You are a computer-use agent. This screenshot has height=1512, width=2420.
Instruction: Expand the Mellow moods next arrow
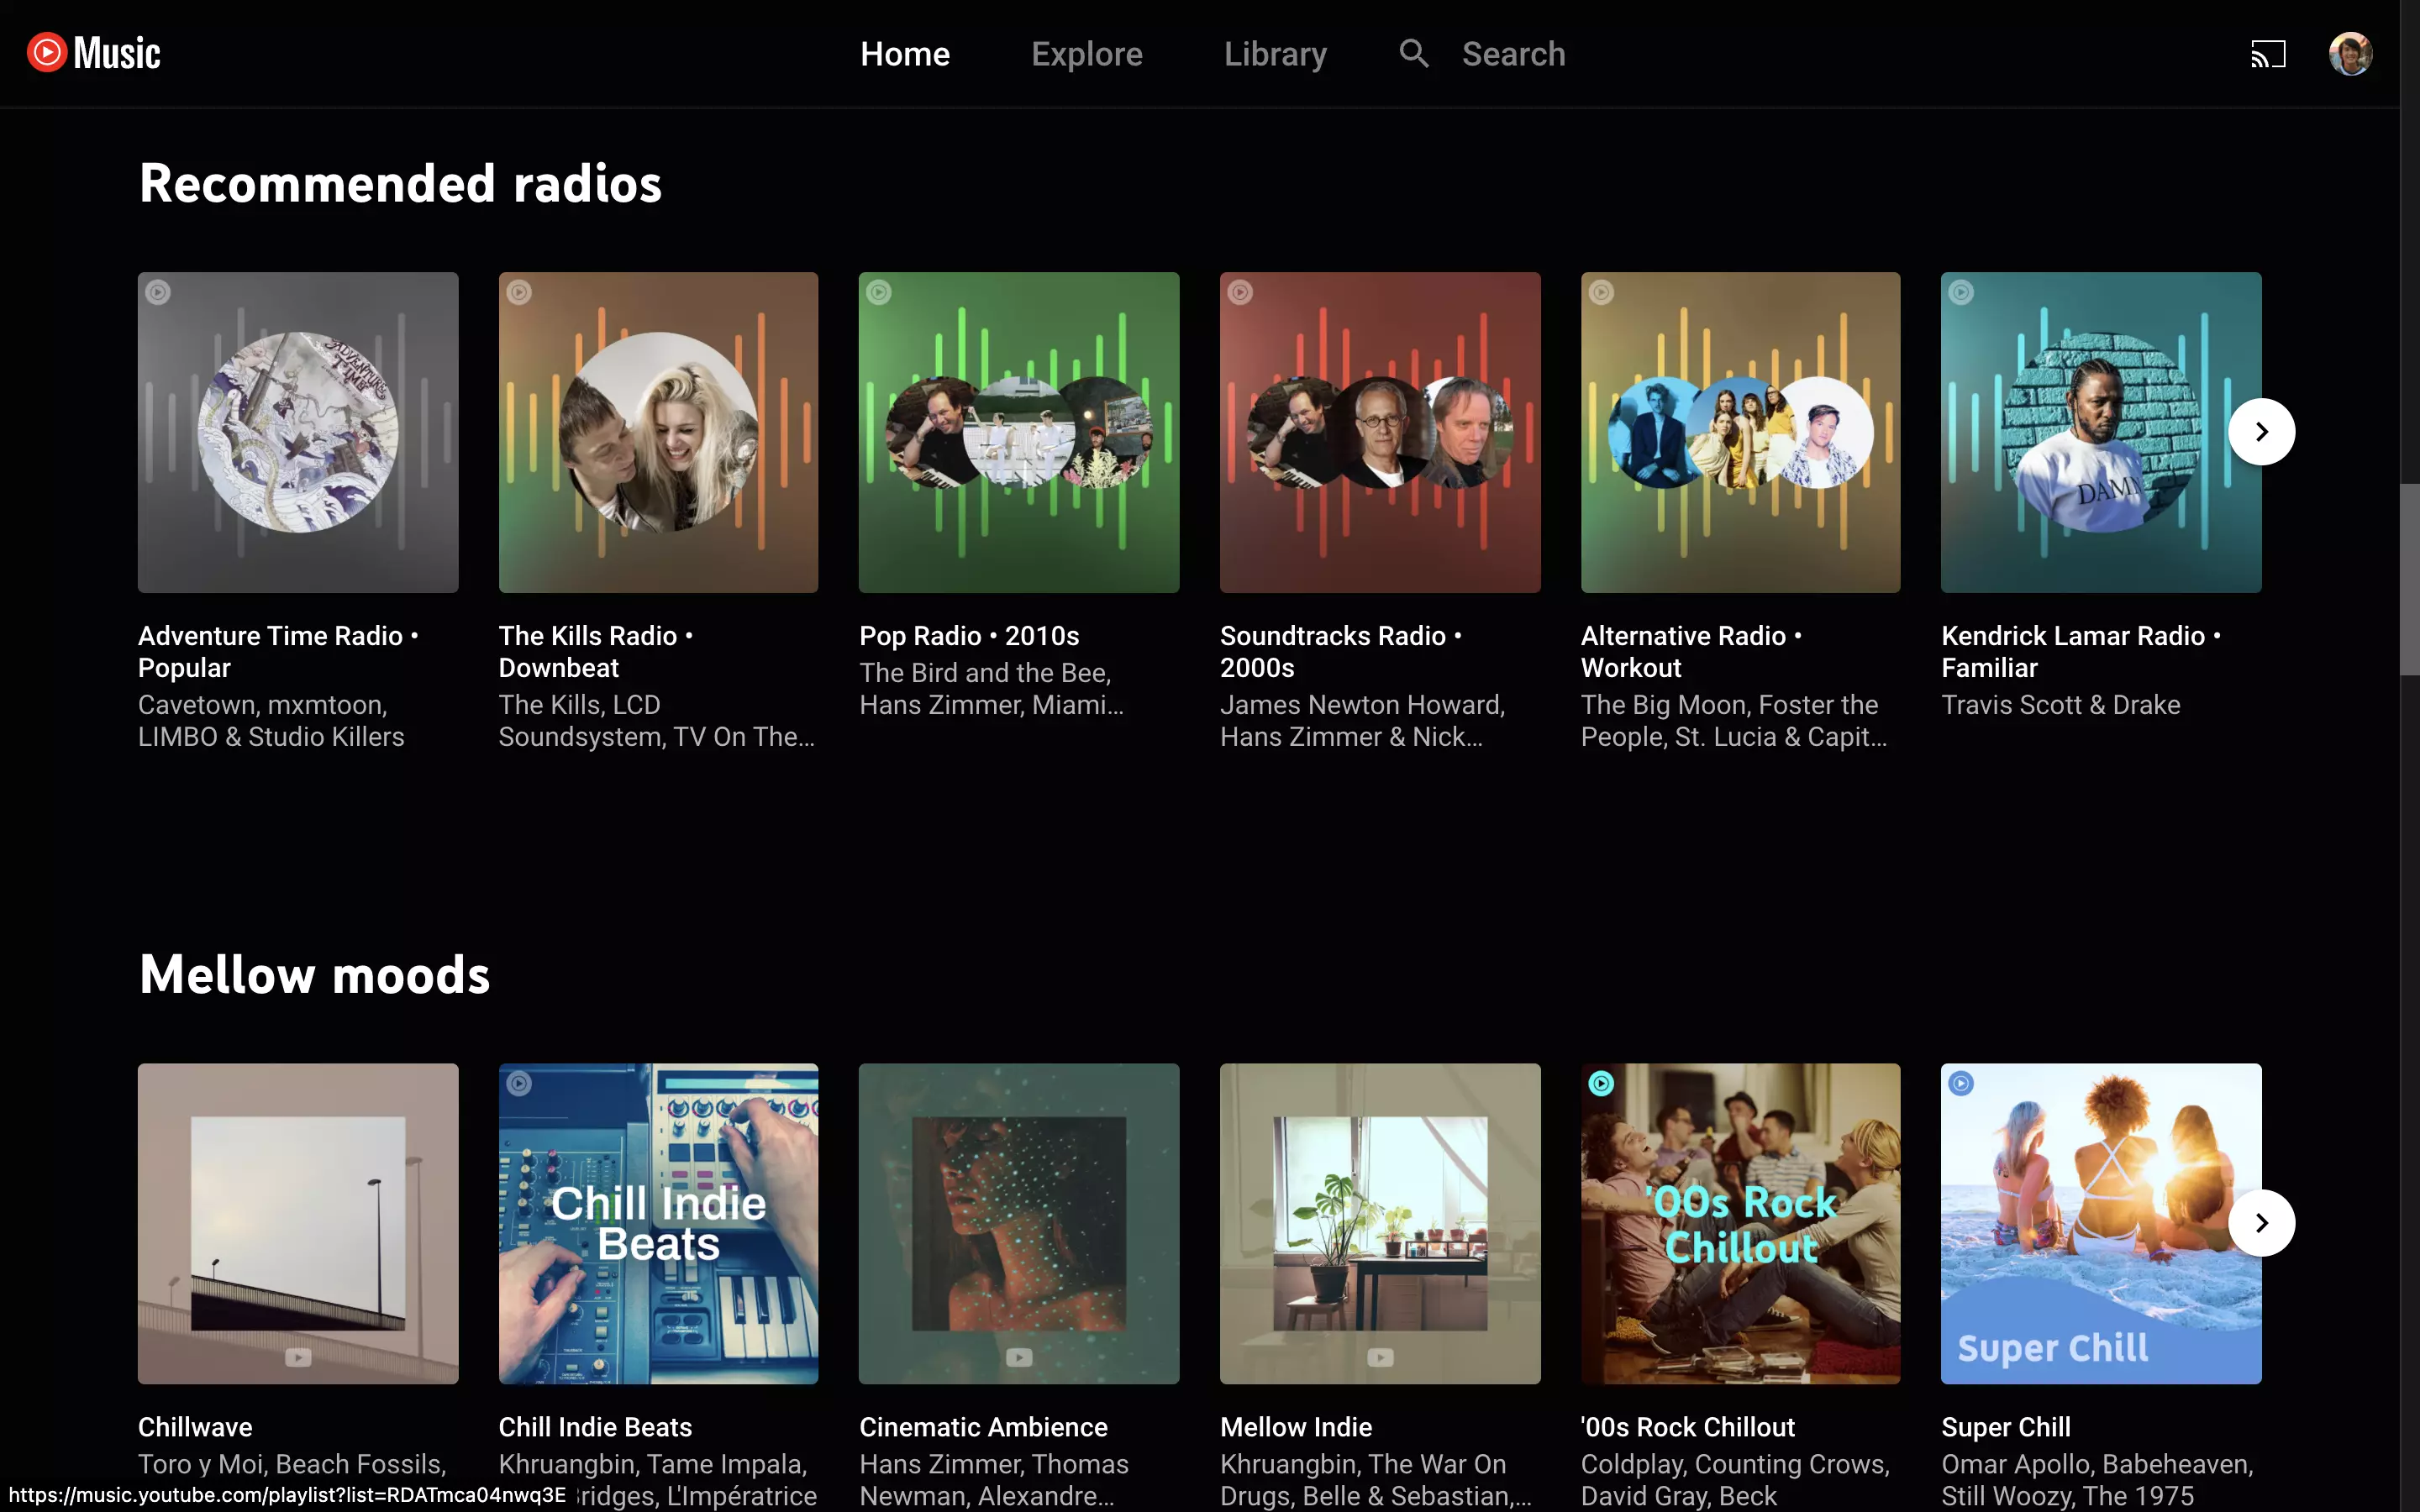pos(2261,1223)
